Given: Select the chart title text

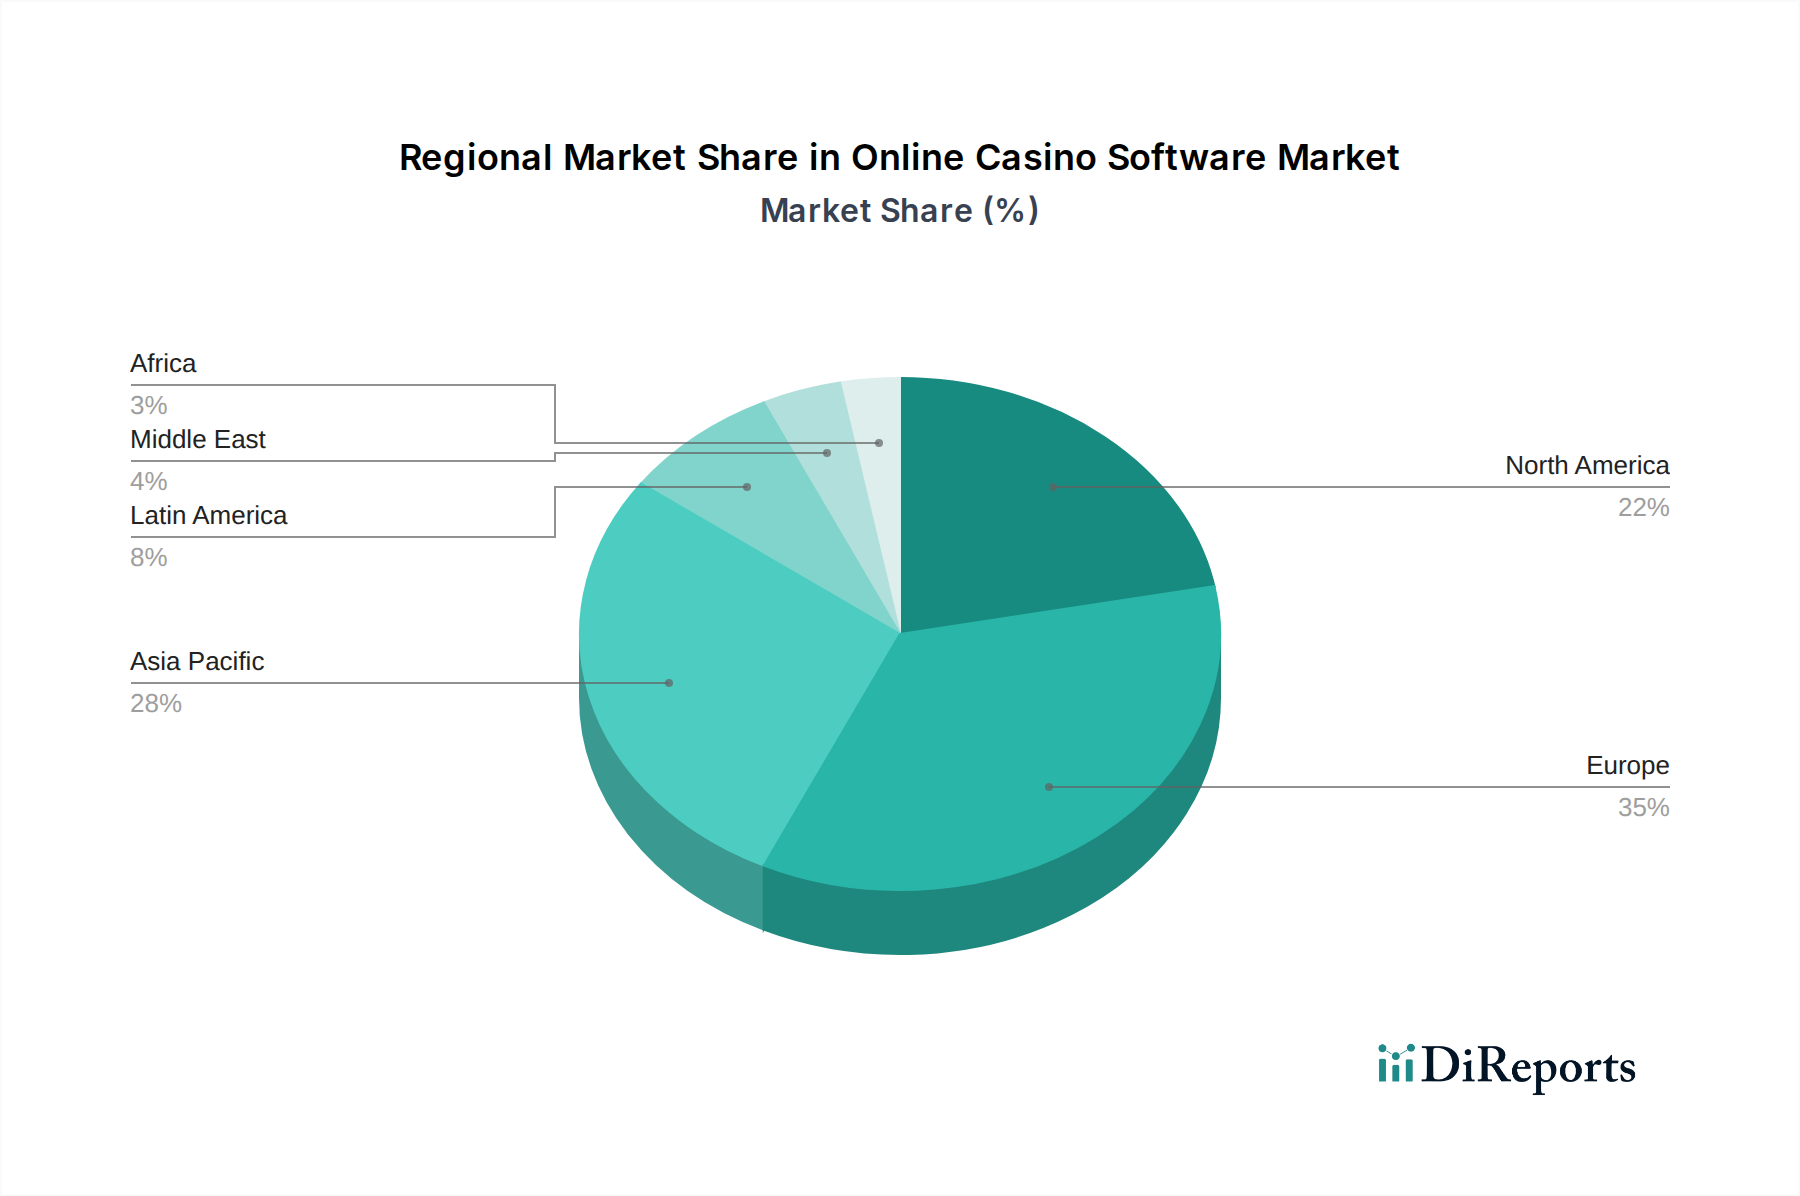Looking at the screenshot, I should 899,156.
